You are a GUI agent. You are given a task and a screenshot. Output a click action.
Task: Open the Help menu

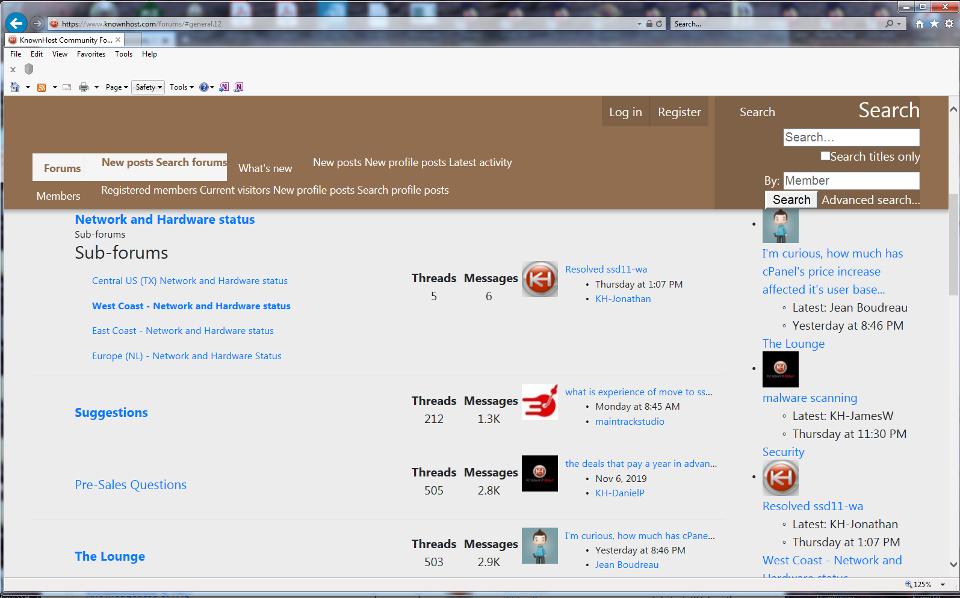click(x=149, y=54)
